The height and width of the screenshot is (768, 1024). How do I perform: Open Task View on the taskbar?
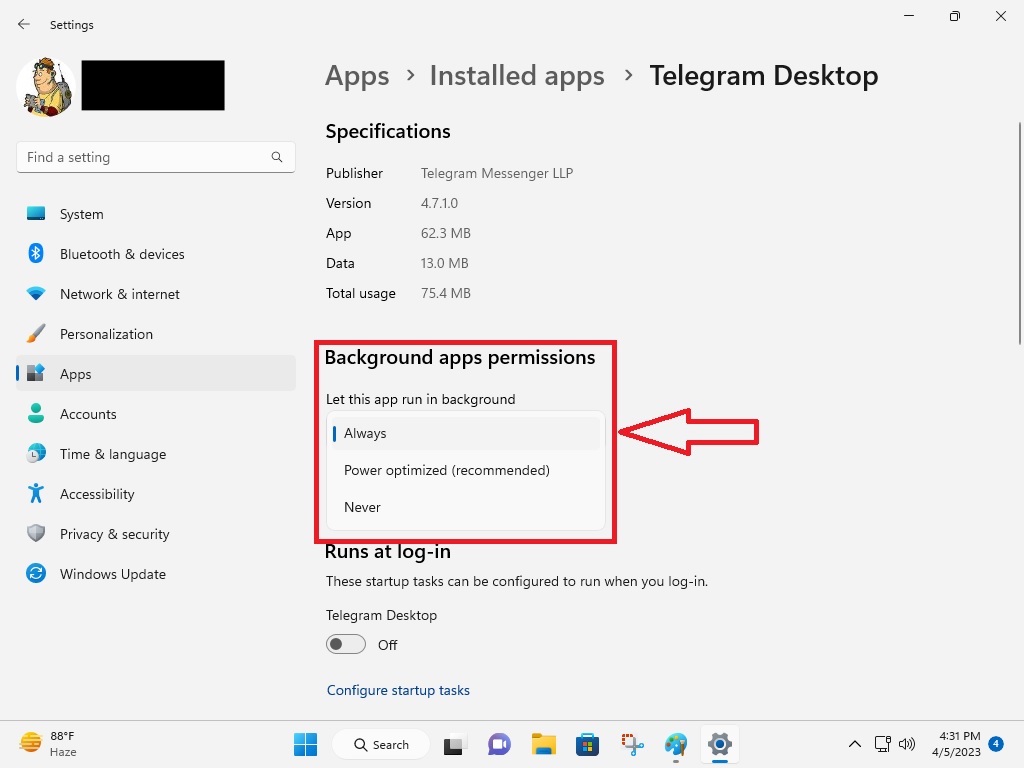click(x=454, y=744)
